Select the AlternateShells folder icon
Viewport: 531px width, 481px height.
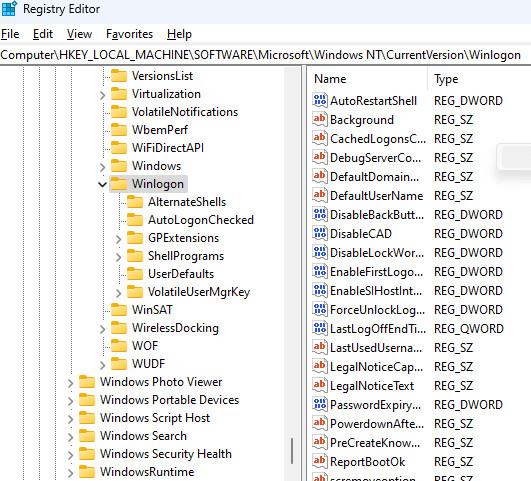pos(135,202)
